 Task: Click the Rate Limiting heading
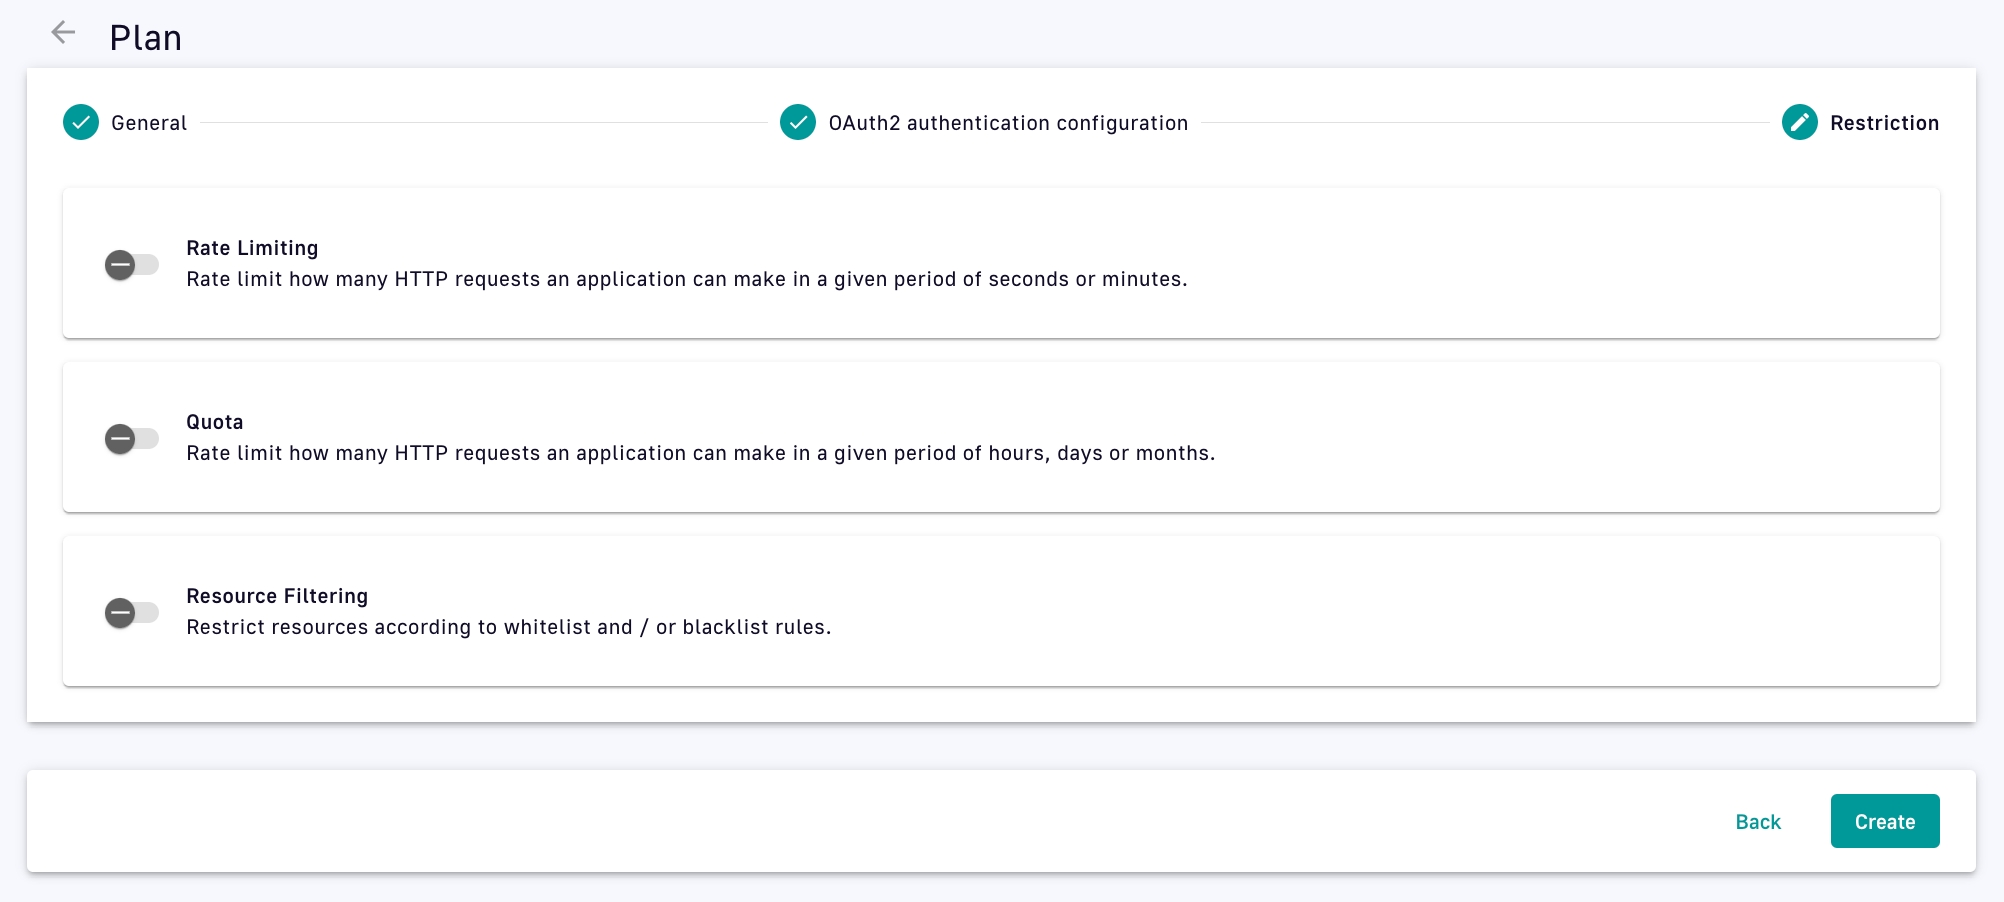click(x=252, y=248)
